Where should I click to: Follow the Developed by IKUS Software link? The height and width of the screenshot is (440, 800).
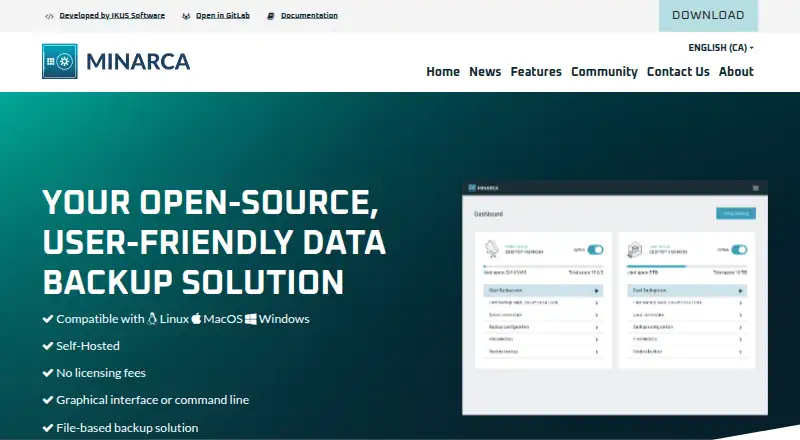112,15
